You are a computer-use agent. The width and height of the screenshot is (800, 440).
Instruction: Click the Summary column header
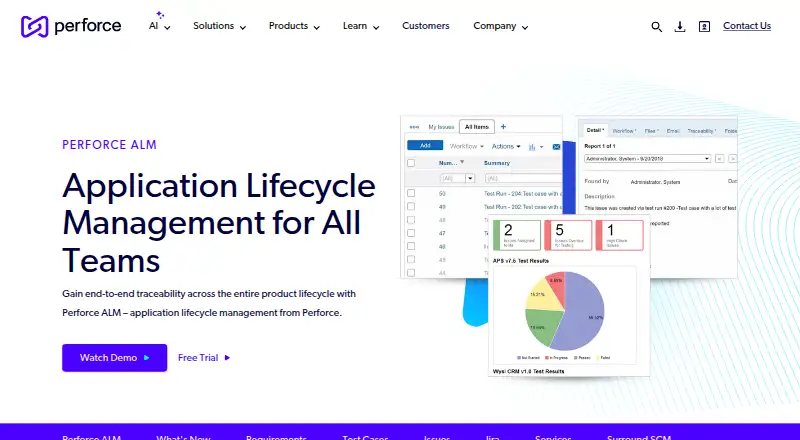(x=497, y=163)
